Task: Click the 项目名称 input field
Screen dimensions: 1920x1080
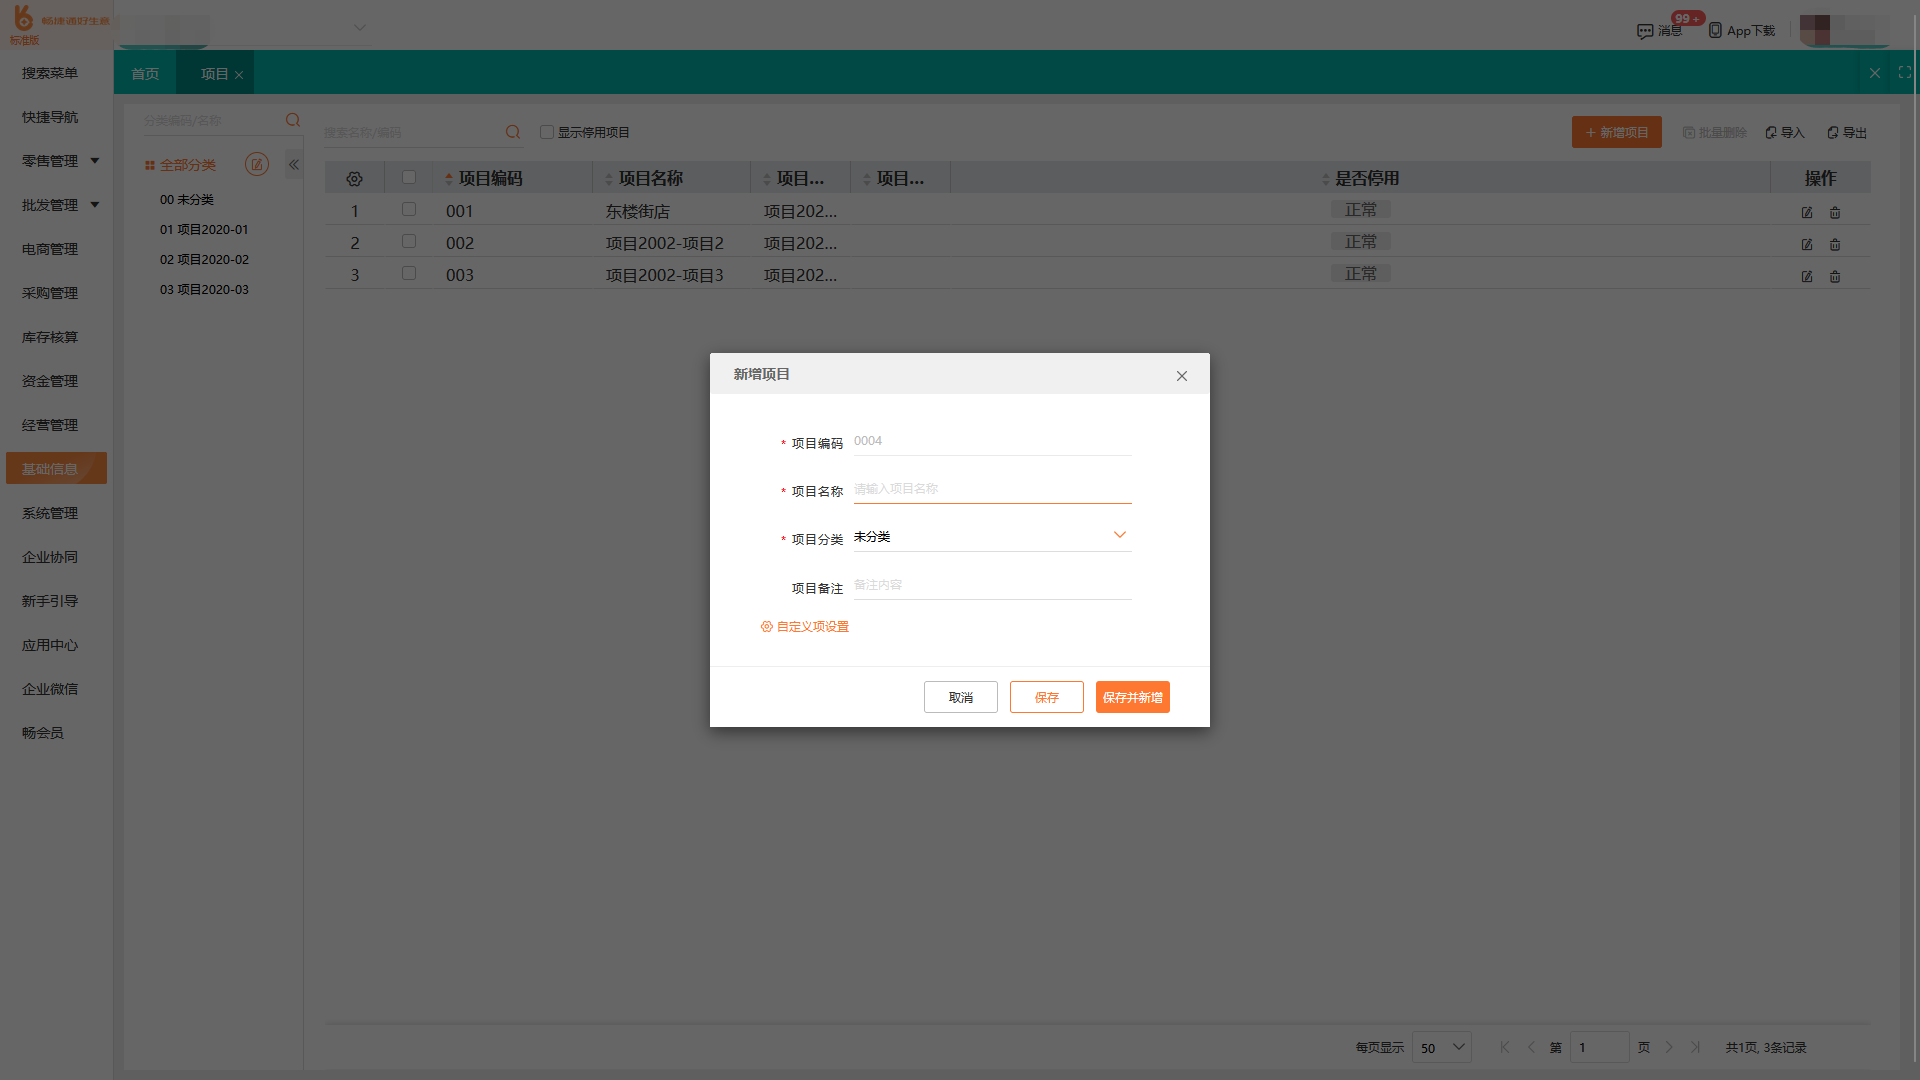Action: pyautogui.click(x=990, y=489)
